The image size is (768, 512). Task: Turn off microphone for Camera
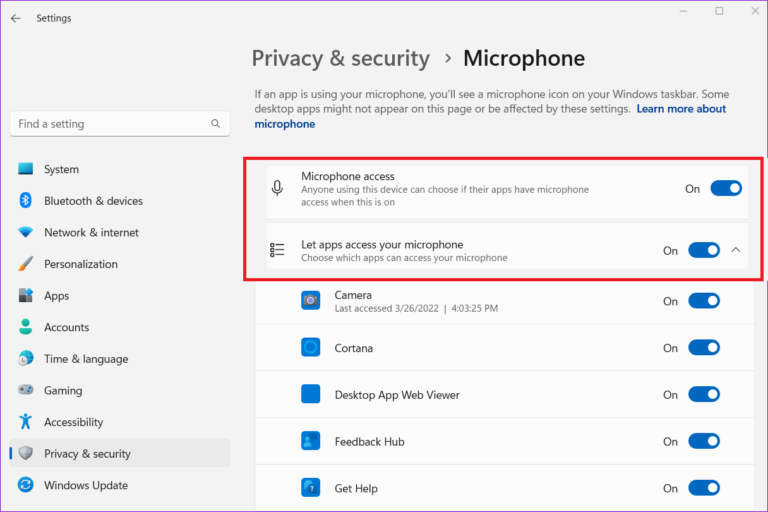pos(704,300)
